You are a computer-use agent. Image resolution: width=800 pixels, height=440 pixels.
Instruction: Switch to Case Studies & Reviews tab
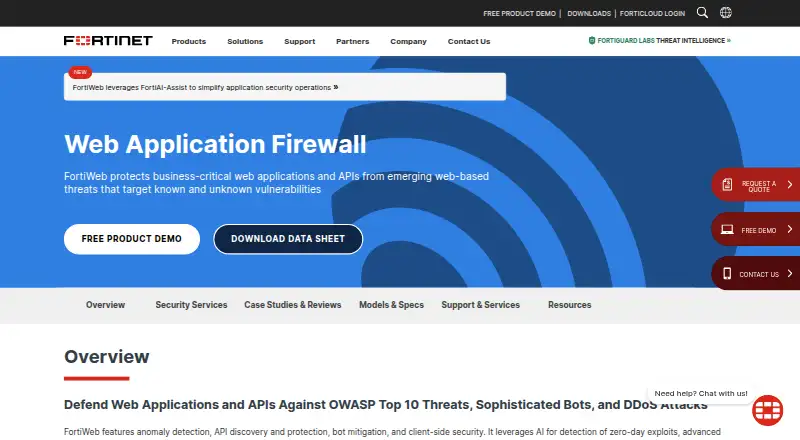292,305
